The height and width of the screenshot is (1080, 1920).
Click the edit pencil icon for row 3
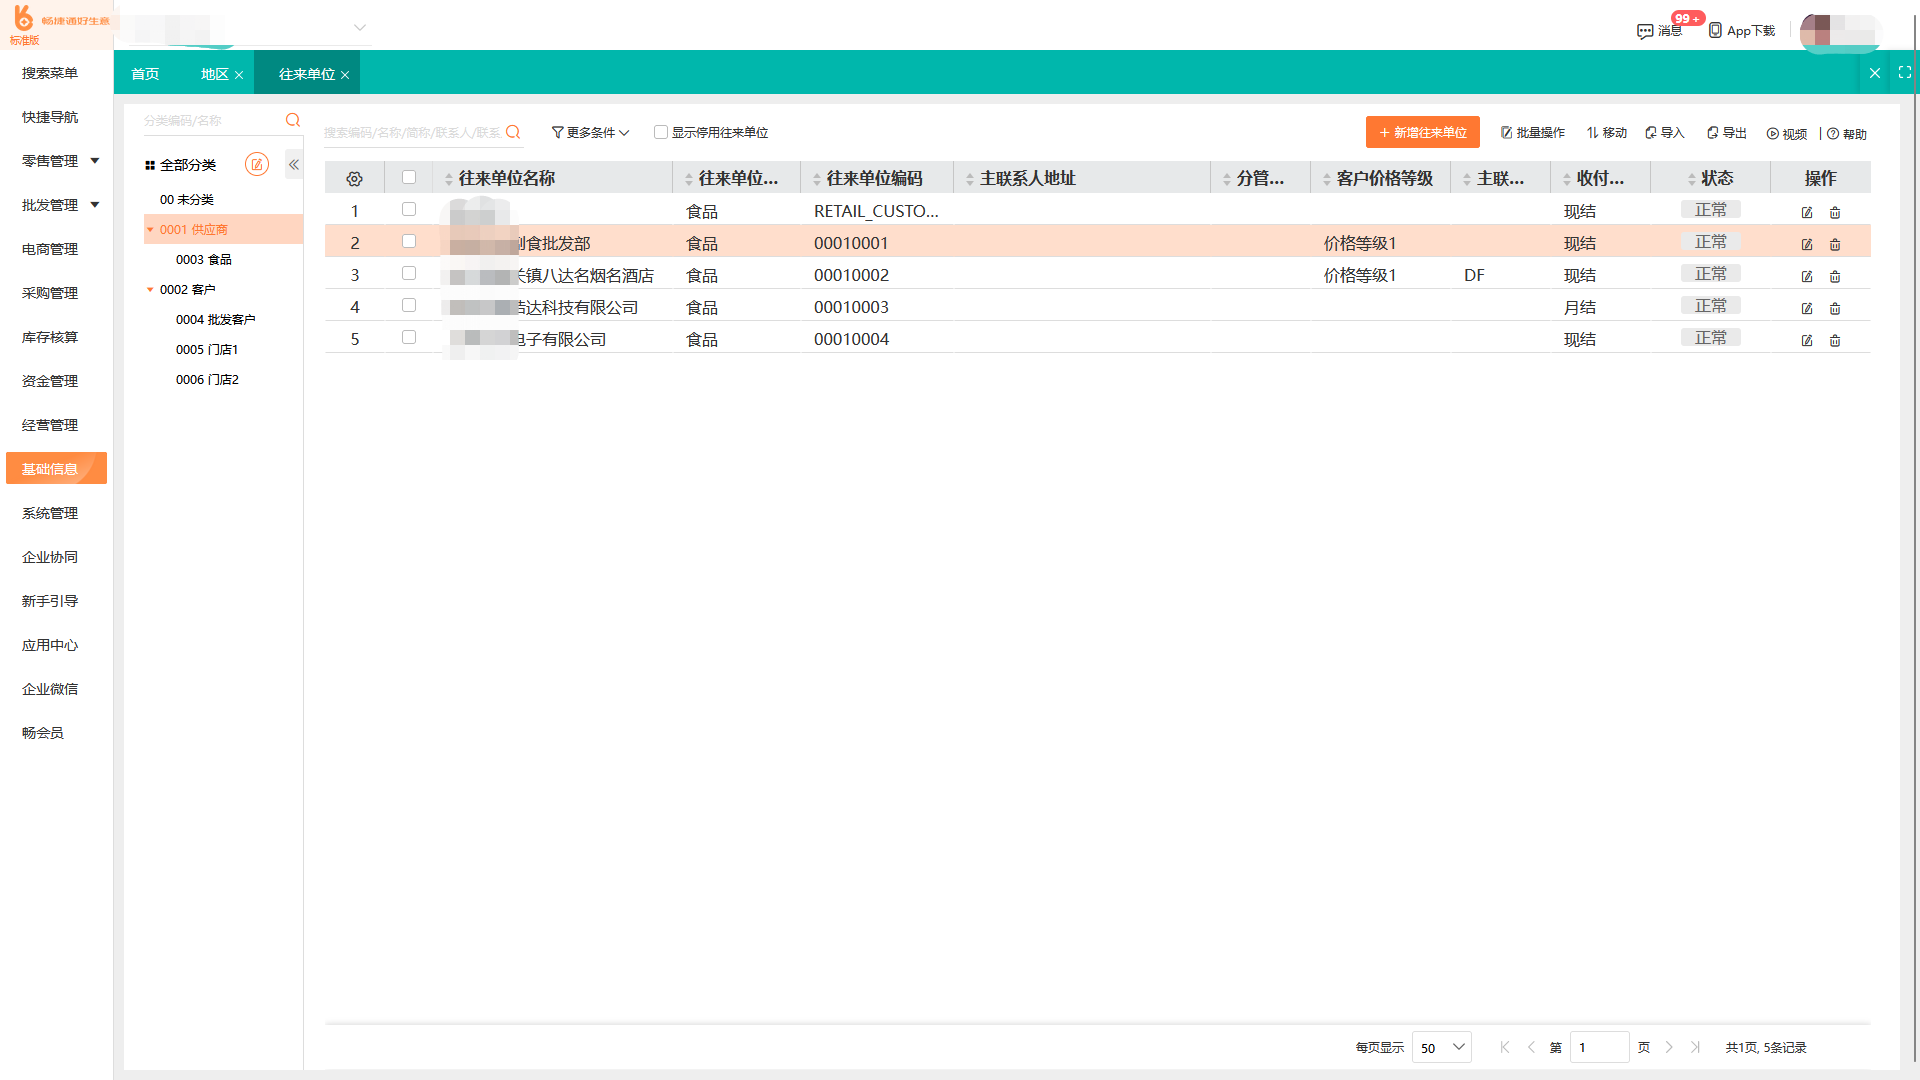pos(1807,274)
